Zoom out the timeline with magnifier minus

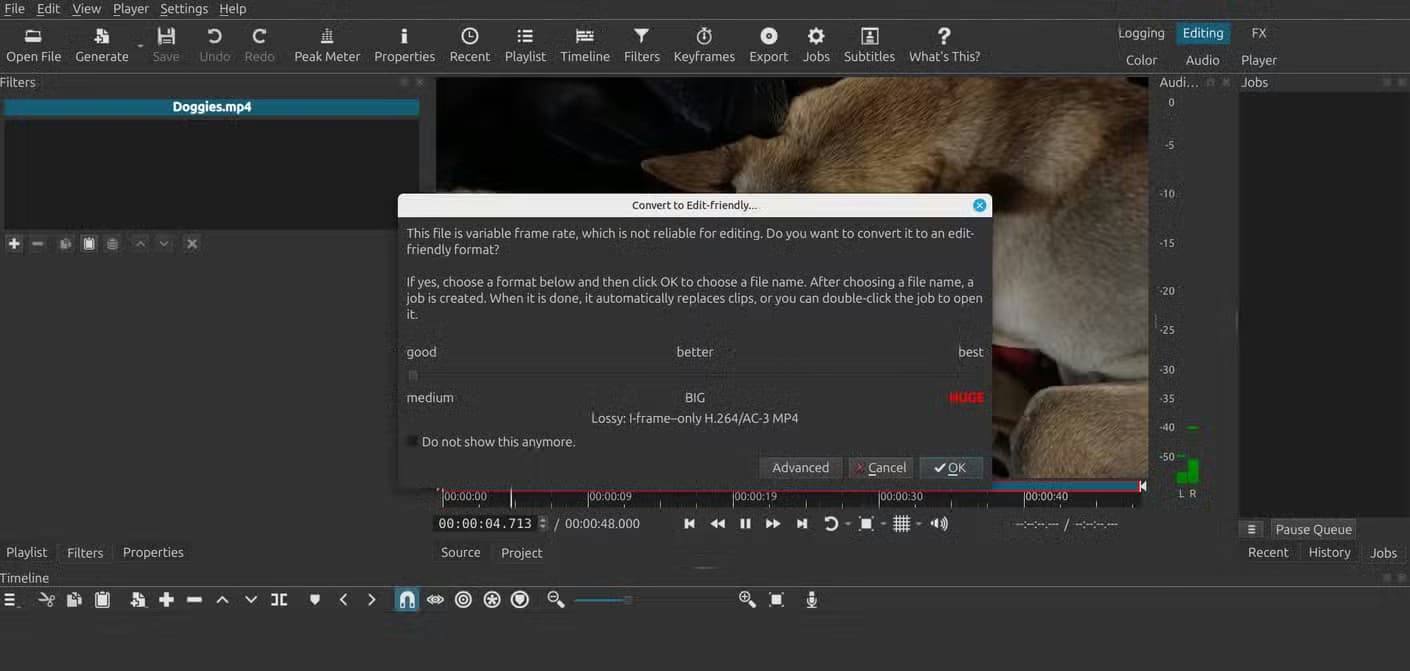(556, 599)
